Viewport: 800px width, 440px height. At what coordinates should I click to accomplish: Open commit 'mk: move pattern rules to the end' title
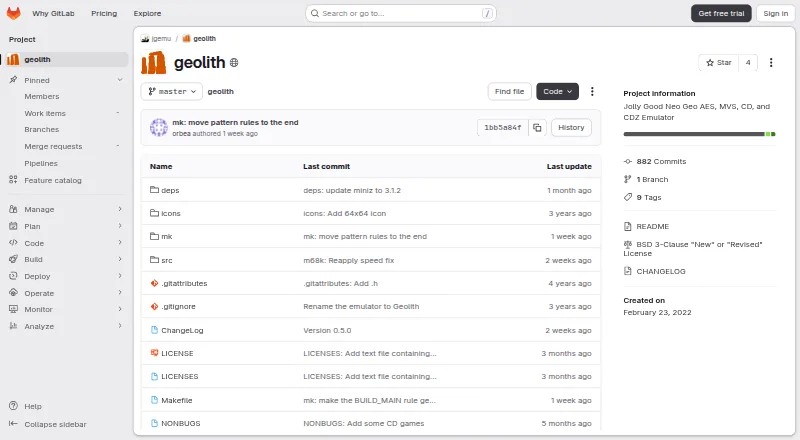pyautogui.click(x=235, y=123)
